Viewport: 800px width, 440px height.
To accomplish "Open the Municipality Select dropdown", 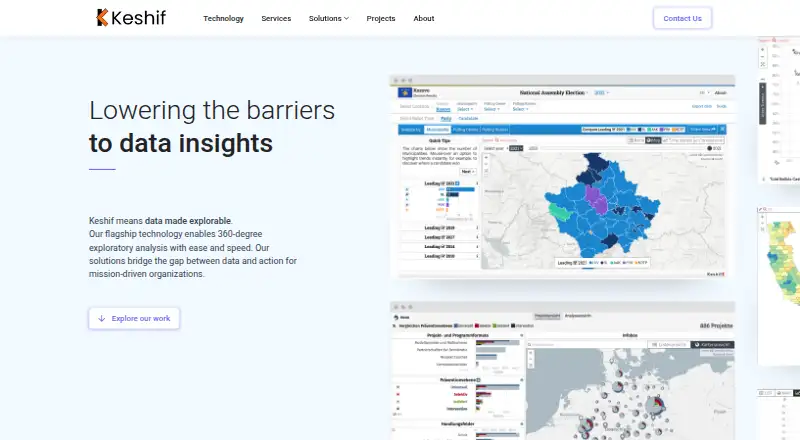I will point(465,109).
